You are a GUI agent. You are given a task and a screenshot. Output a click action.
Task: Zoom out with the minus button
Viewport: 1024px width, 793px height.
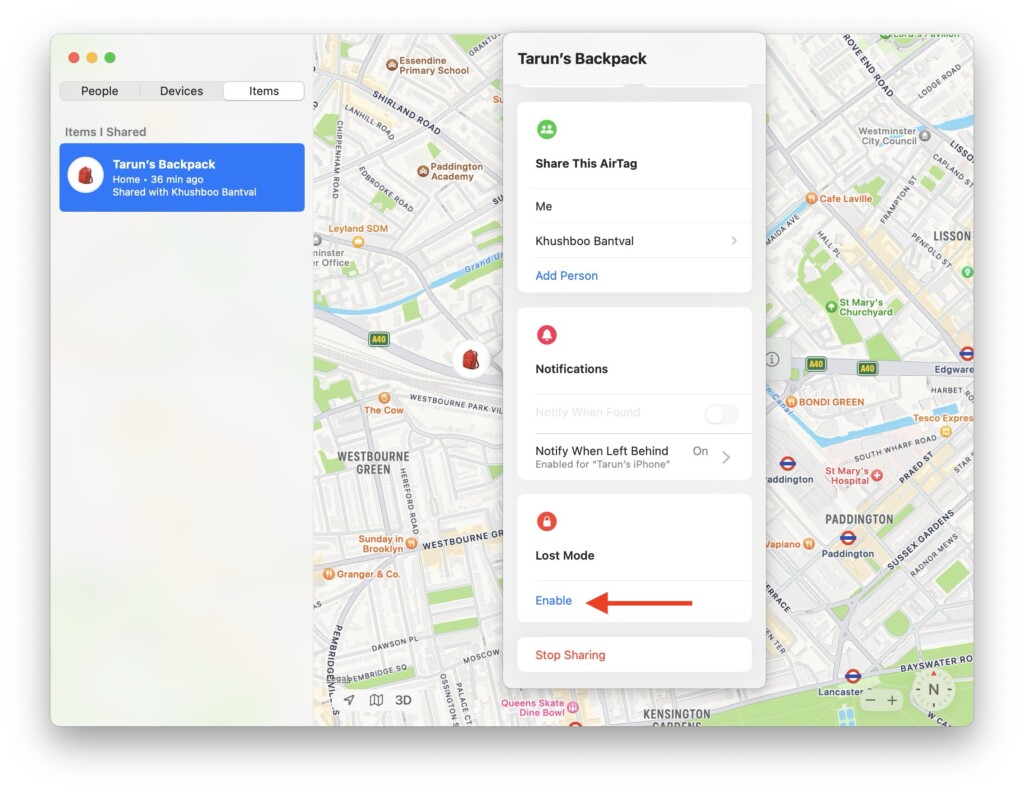click(870, 700)
